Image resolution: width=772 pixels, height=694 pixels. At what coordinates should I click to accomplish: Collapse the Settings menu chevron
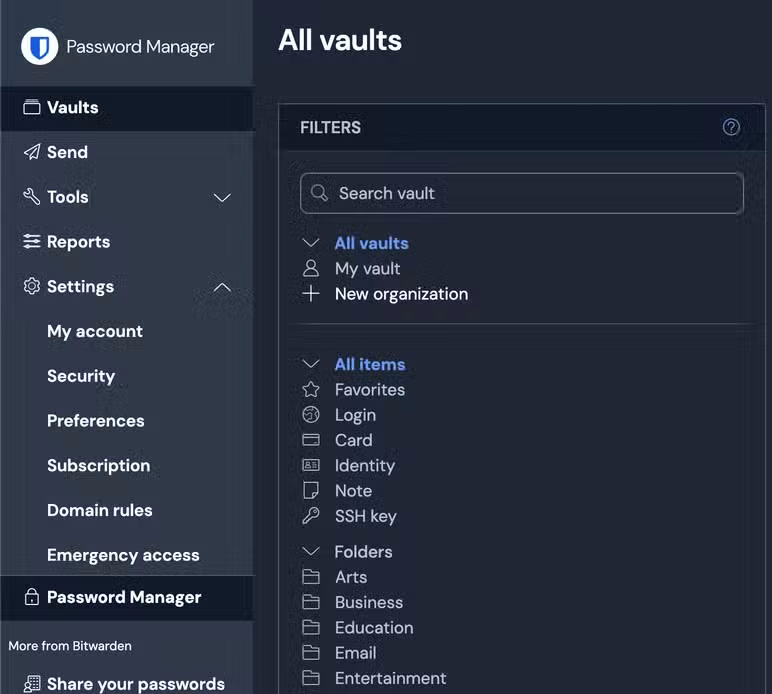pos(222,287)
